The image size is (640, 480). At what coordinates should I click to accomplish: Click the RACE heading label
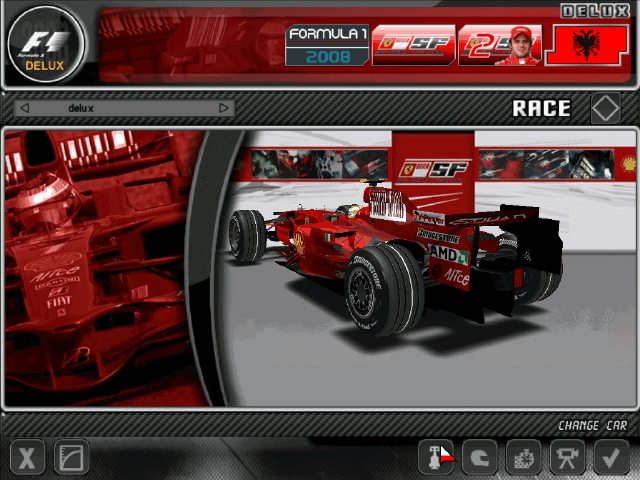pyautogui.click(x=541, y=108)
